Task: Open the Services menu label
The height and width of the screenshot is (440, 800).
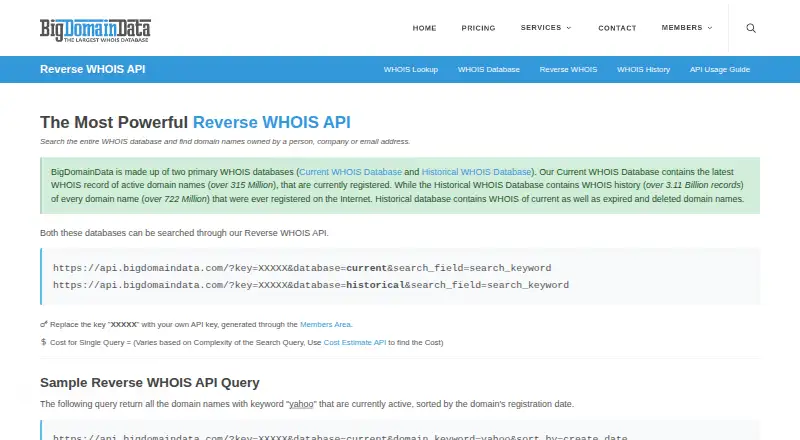Action: pos(541,28)
